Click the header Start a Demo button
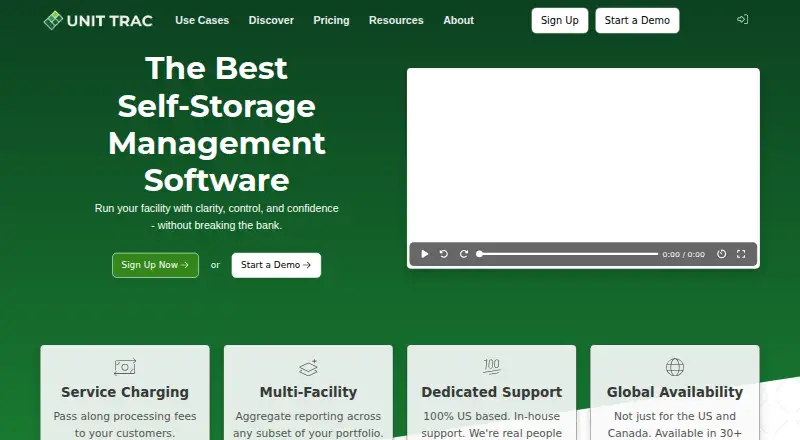Image resolution: width=800 pixels, height=440 pixels. [x=637, y=20]
